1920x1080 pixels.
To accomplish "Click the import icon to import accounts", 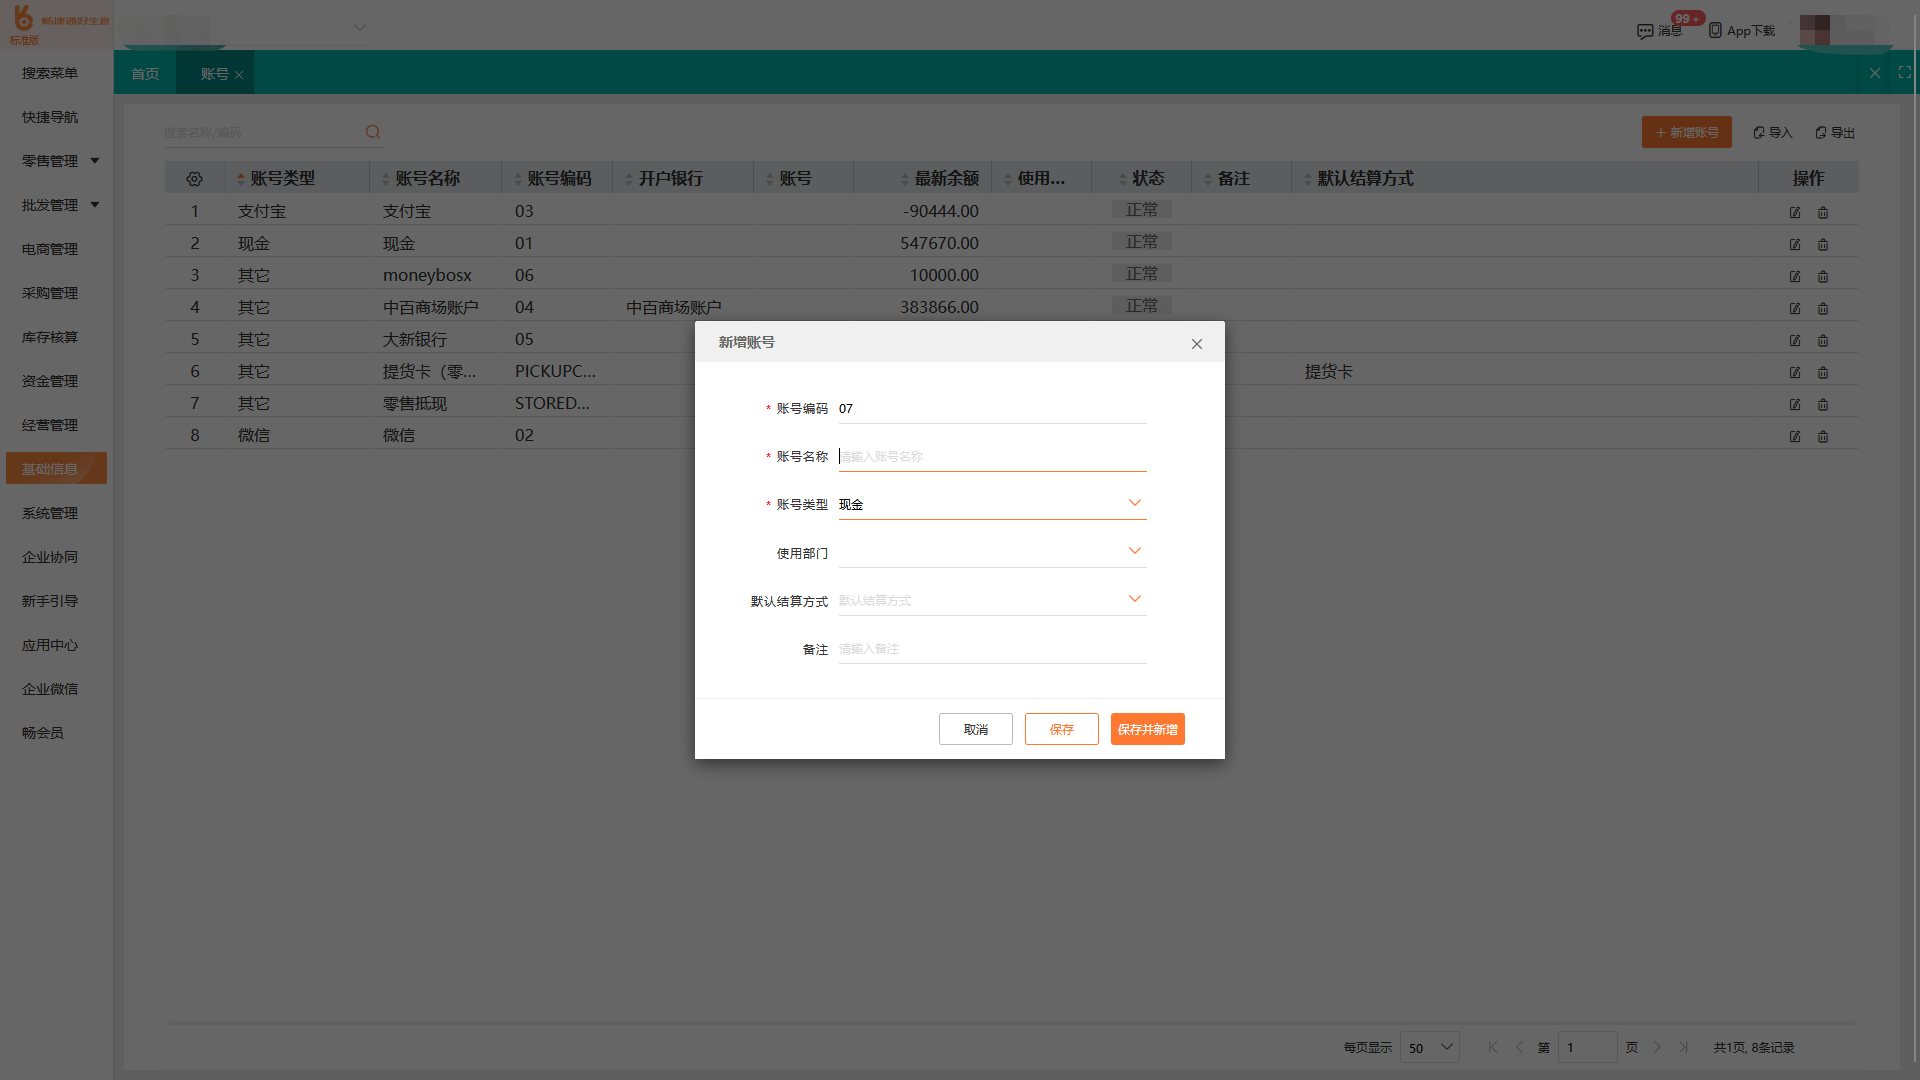I will click(x=1772, y=132).
